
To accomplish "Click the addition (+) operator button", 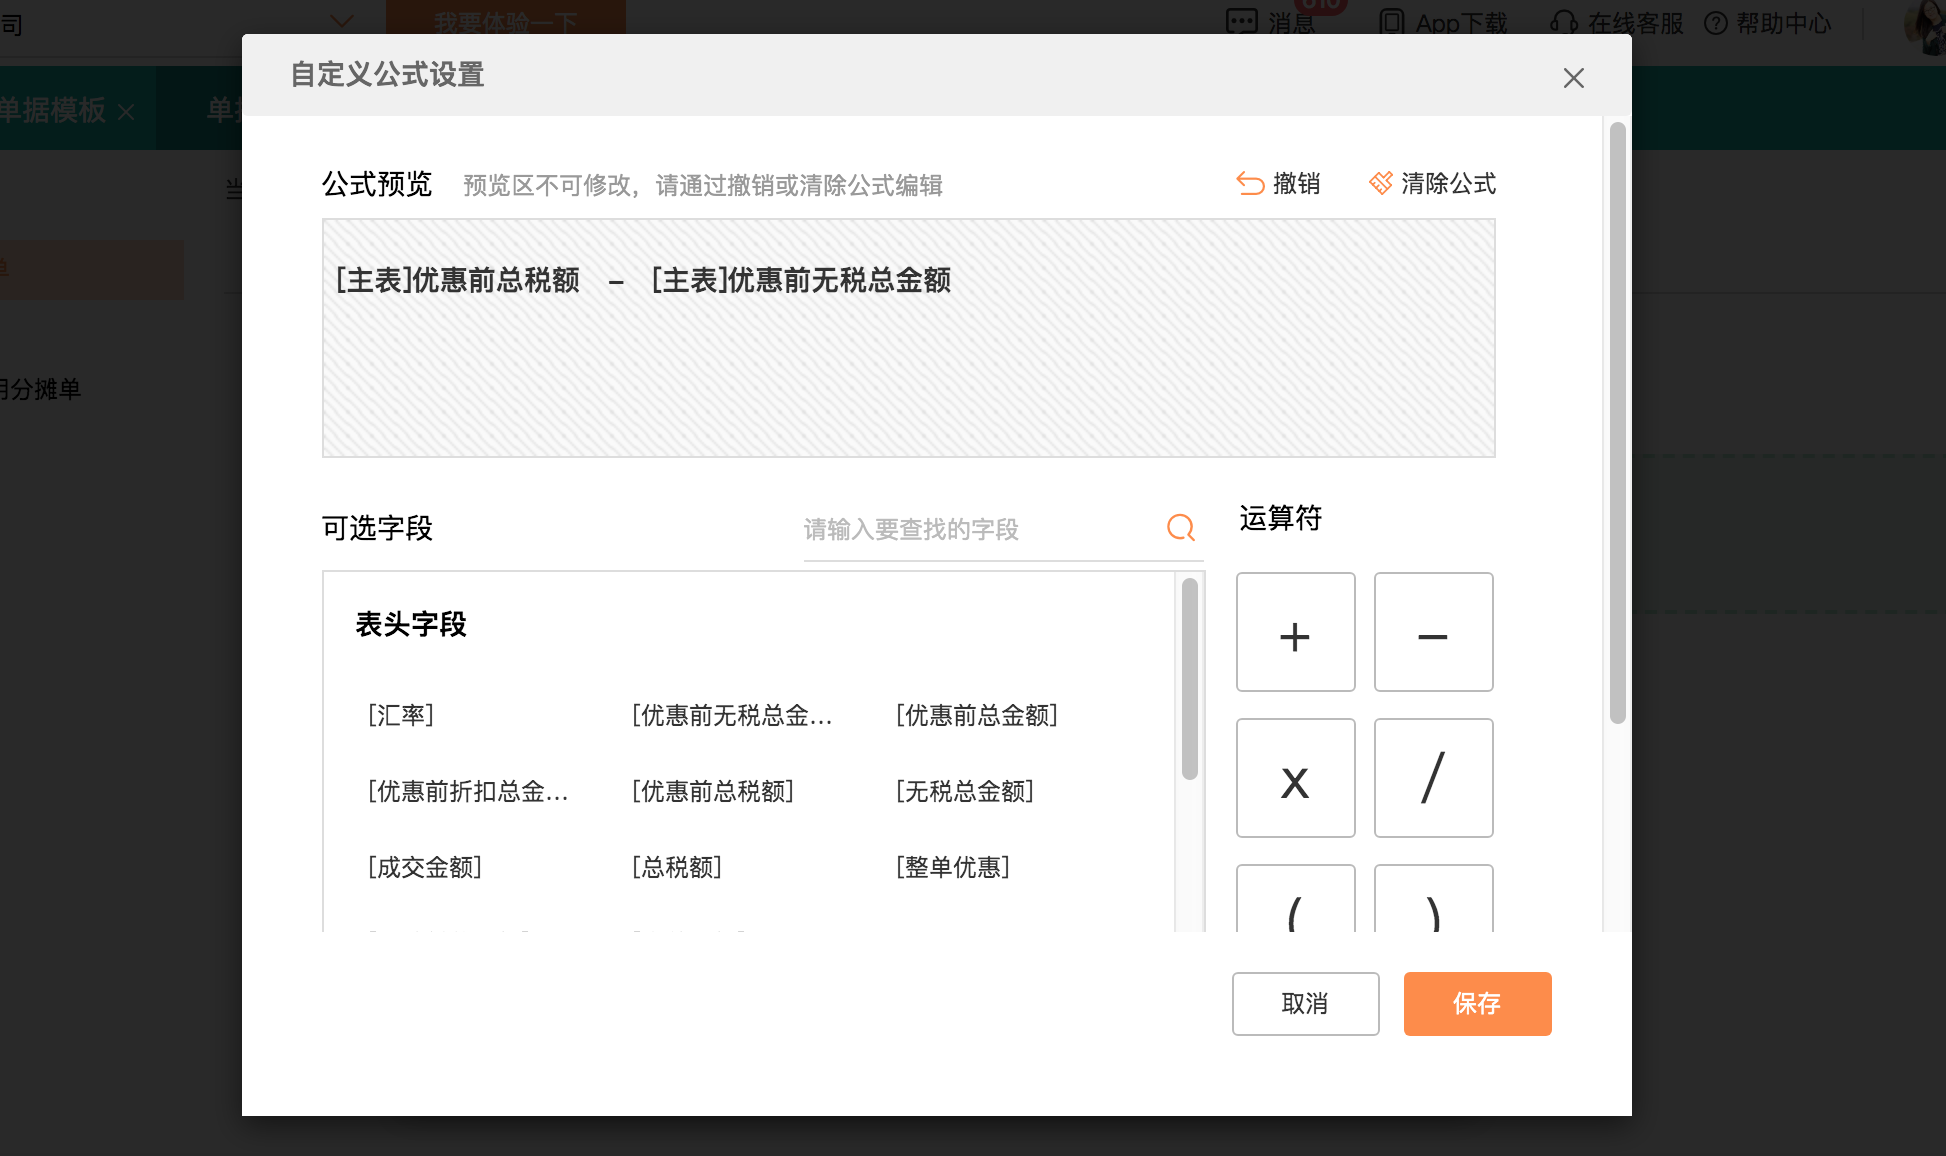I will pyautogui.click(x=1295, y=632).
